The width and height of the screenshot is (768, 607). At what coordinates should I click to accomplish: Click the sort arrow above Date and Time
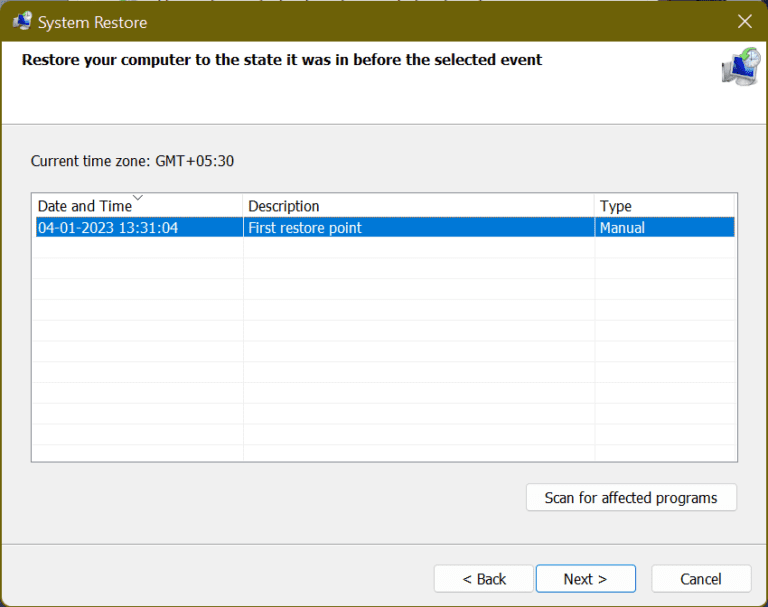138,197
